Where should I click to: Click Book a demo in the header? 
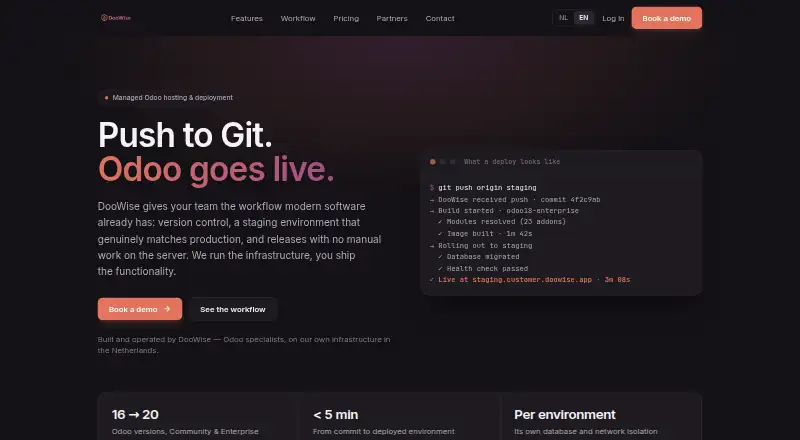666,18
